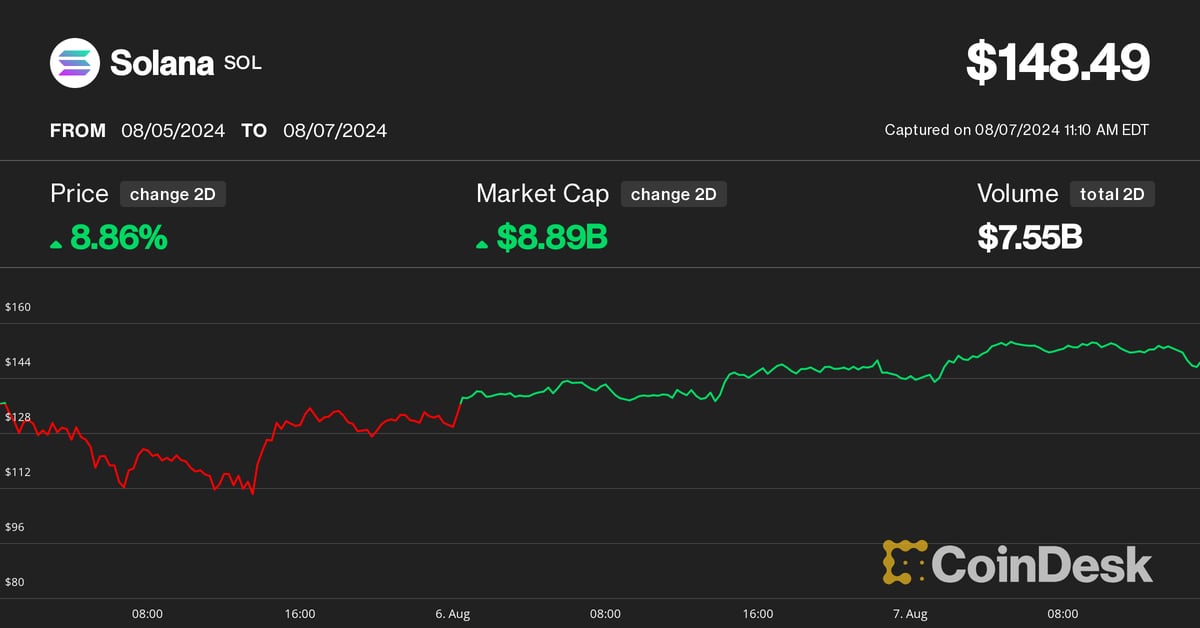Click the "7. Aug" time axis label
The height and width of the screenshot is (628, 1200).
pos(910,613)
